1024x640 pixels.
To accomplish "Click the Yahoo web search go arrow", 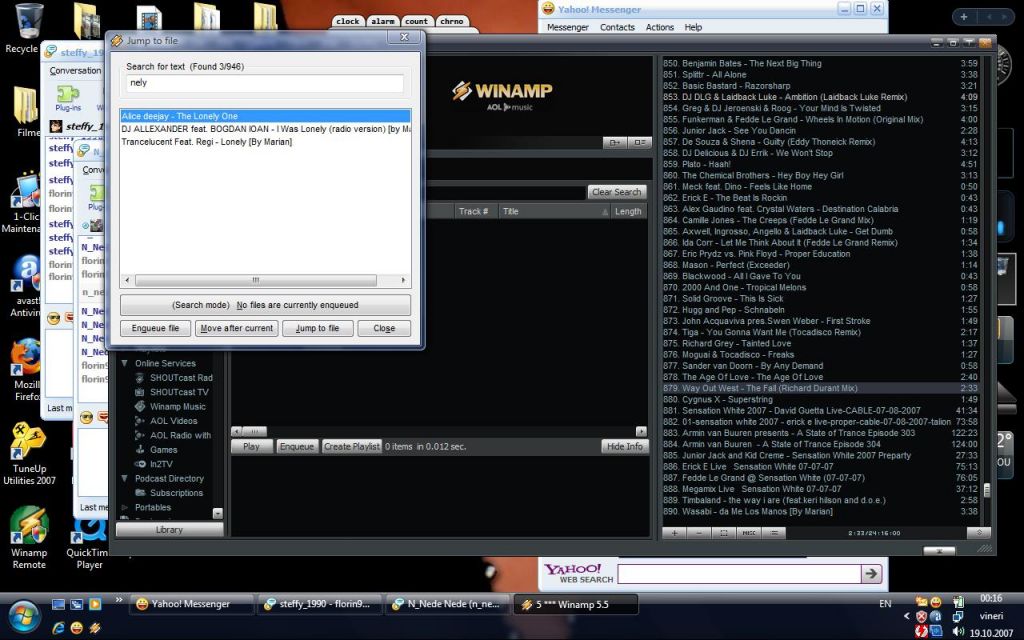I will 871,573.
